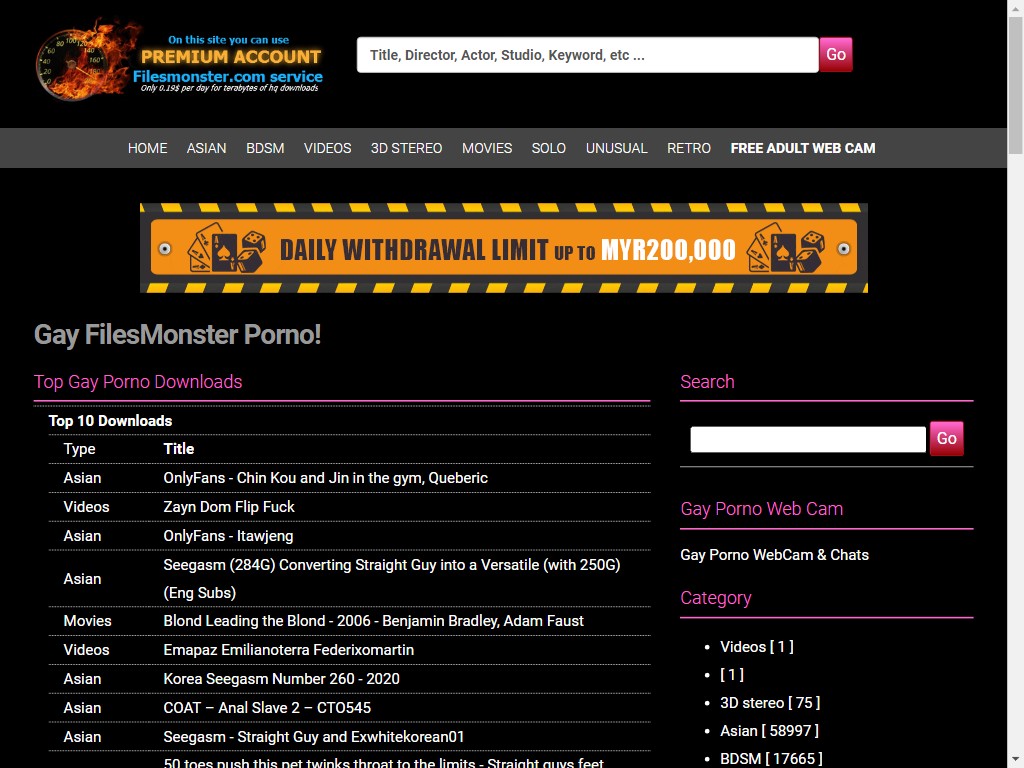
Task: Focus the header title and keyword search field
Action: (587, 55)
